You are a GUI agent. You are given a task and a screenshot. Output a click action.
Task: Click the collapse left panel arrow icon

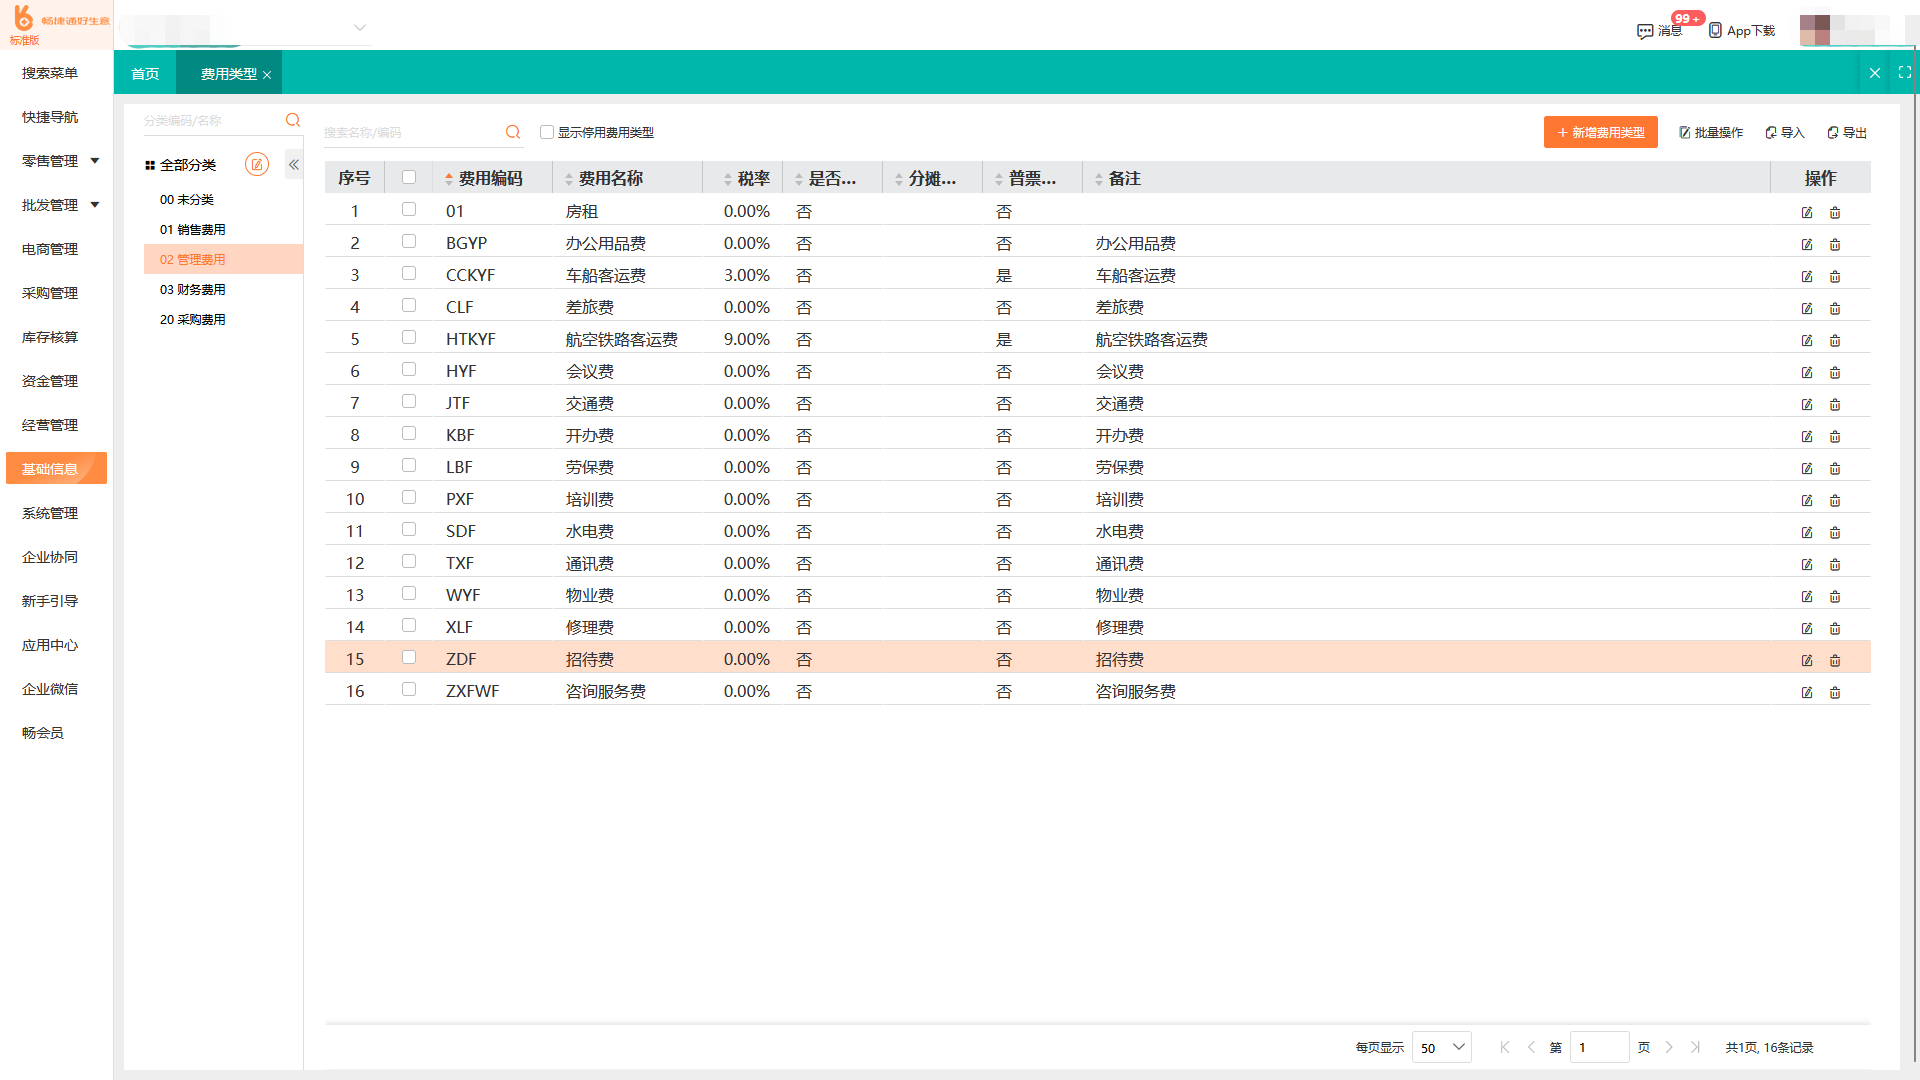click(294, 164)
